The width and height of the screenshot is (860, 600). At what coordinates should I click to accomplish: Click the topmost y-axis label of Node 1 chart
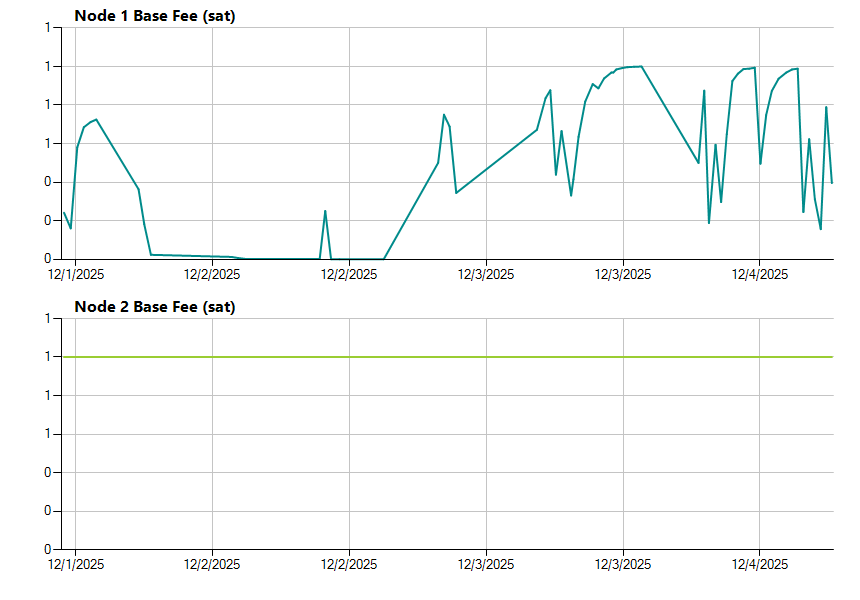click(x=47, y=28)
